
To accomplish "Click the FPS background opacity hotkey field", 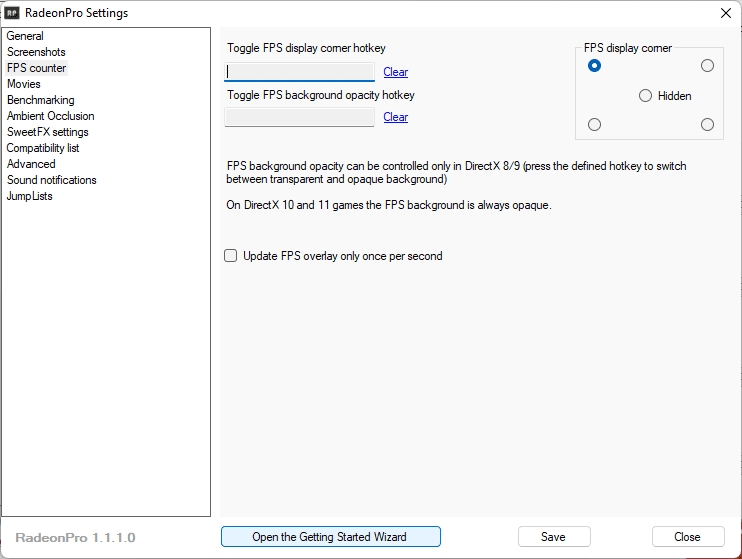I will (x=299, y=117).
